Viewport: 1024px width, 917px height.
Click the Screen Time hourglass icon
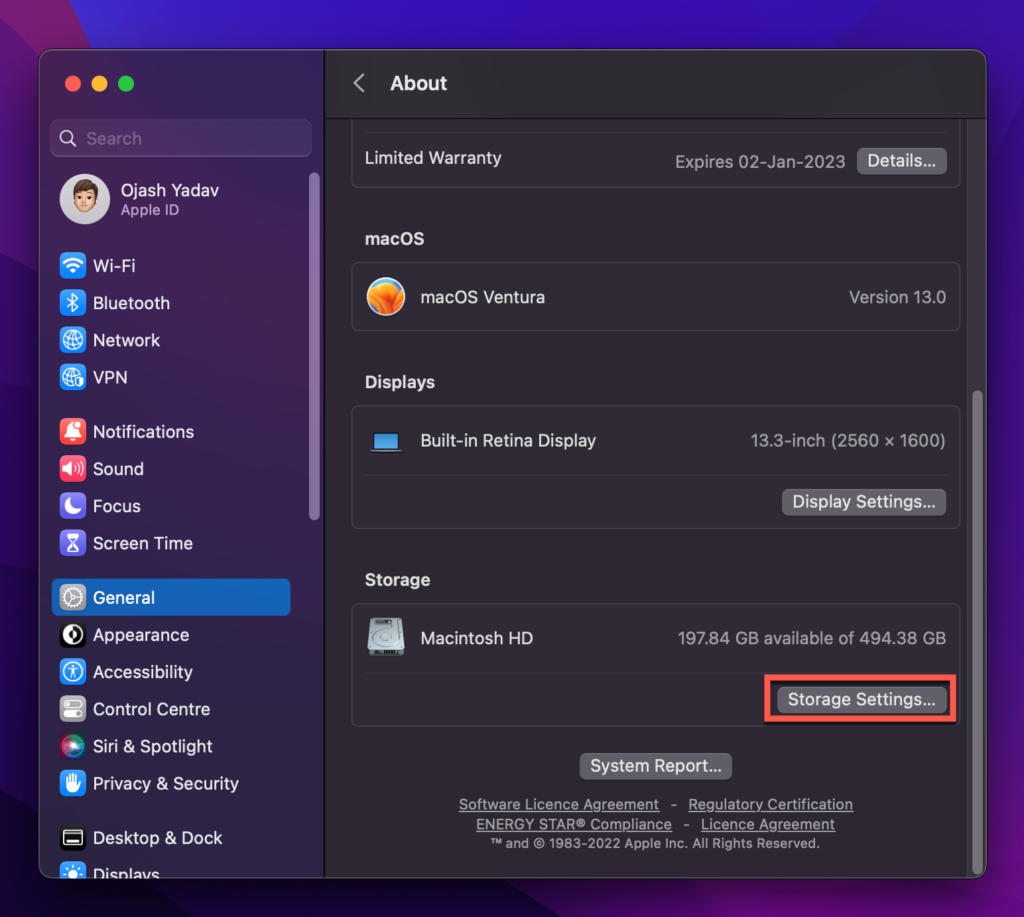[72, 543]
